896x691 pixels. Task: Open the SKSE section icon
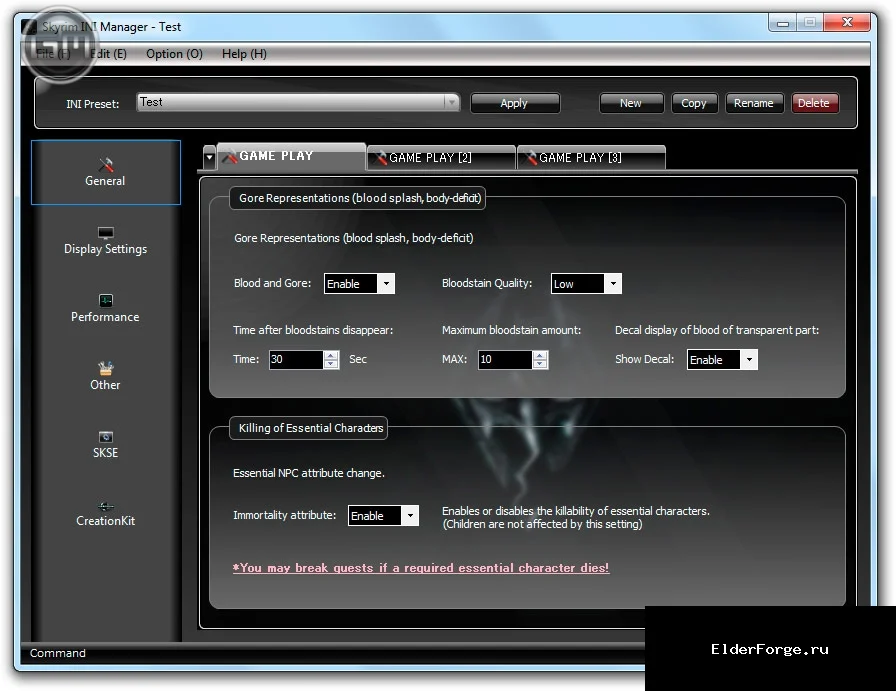coord(106,437)
